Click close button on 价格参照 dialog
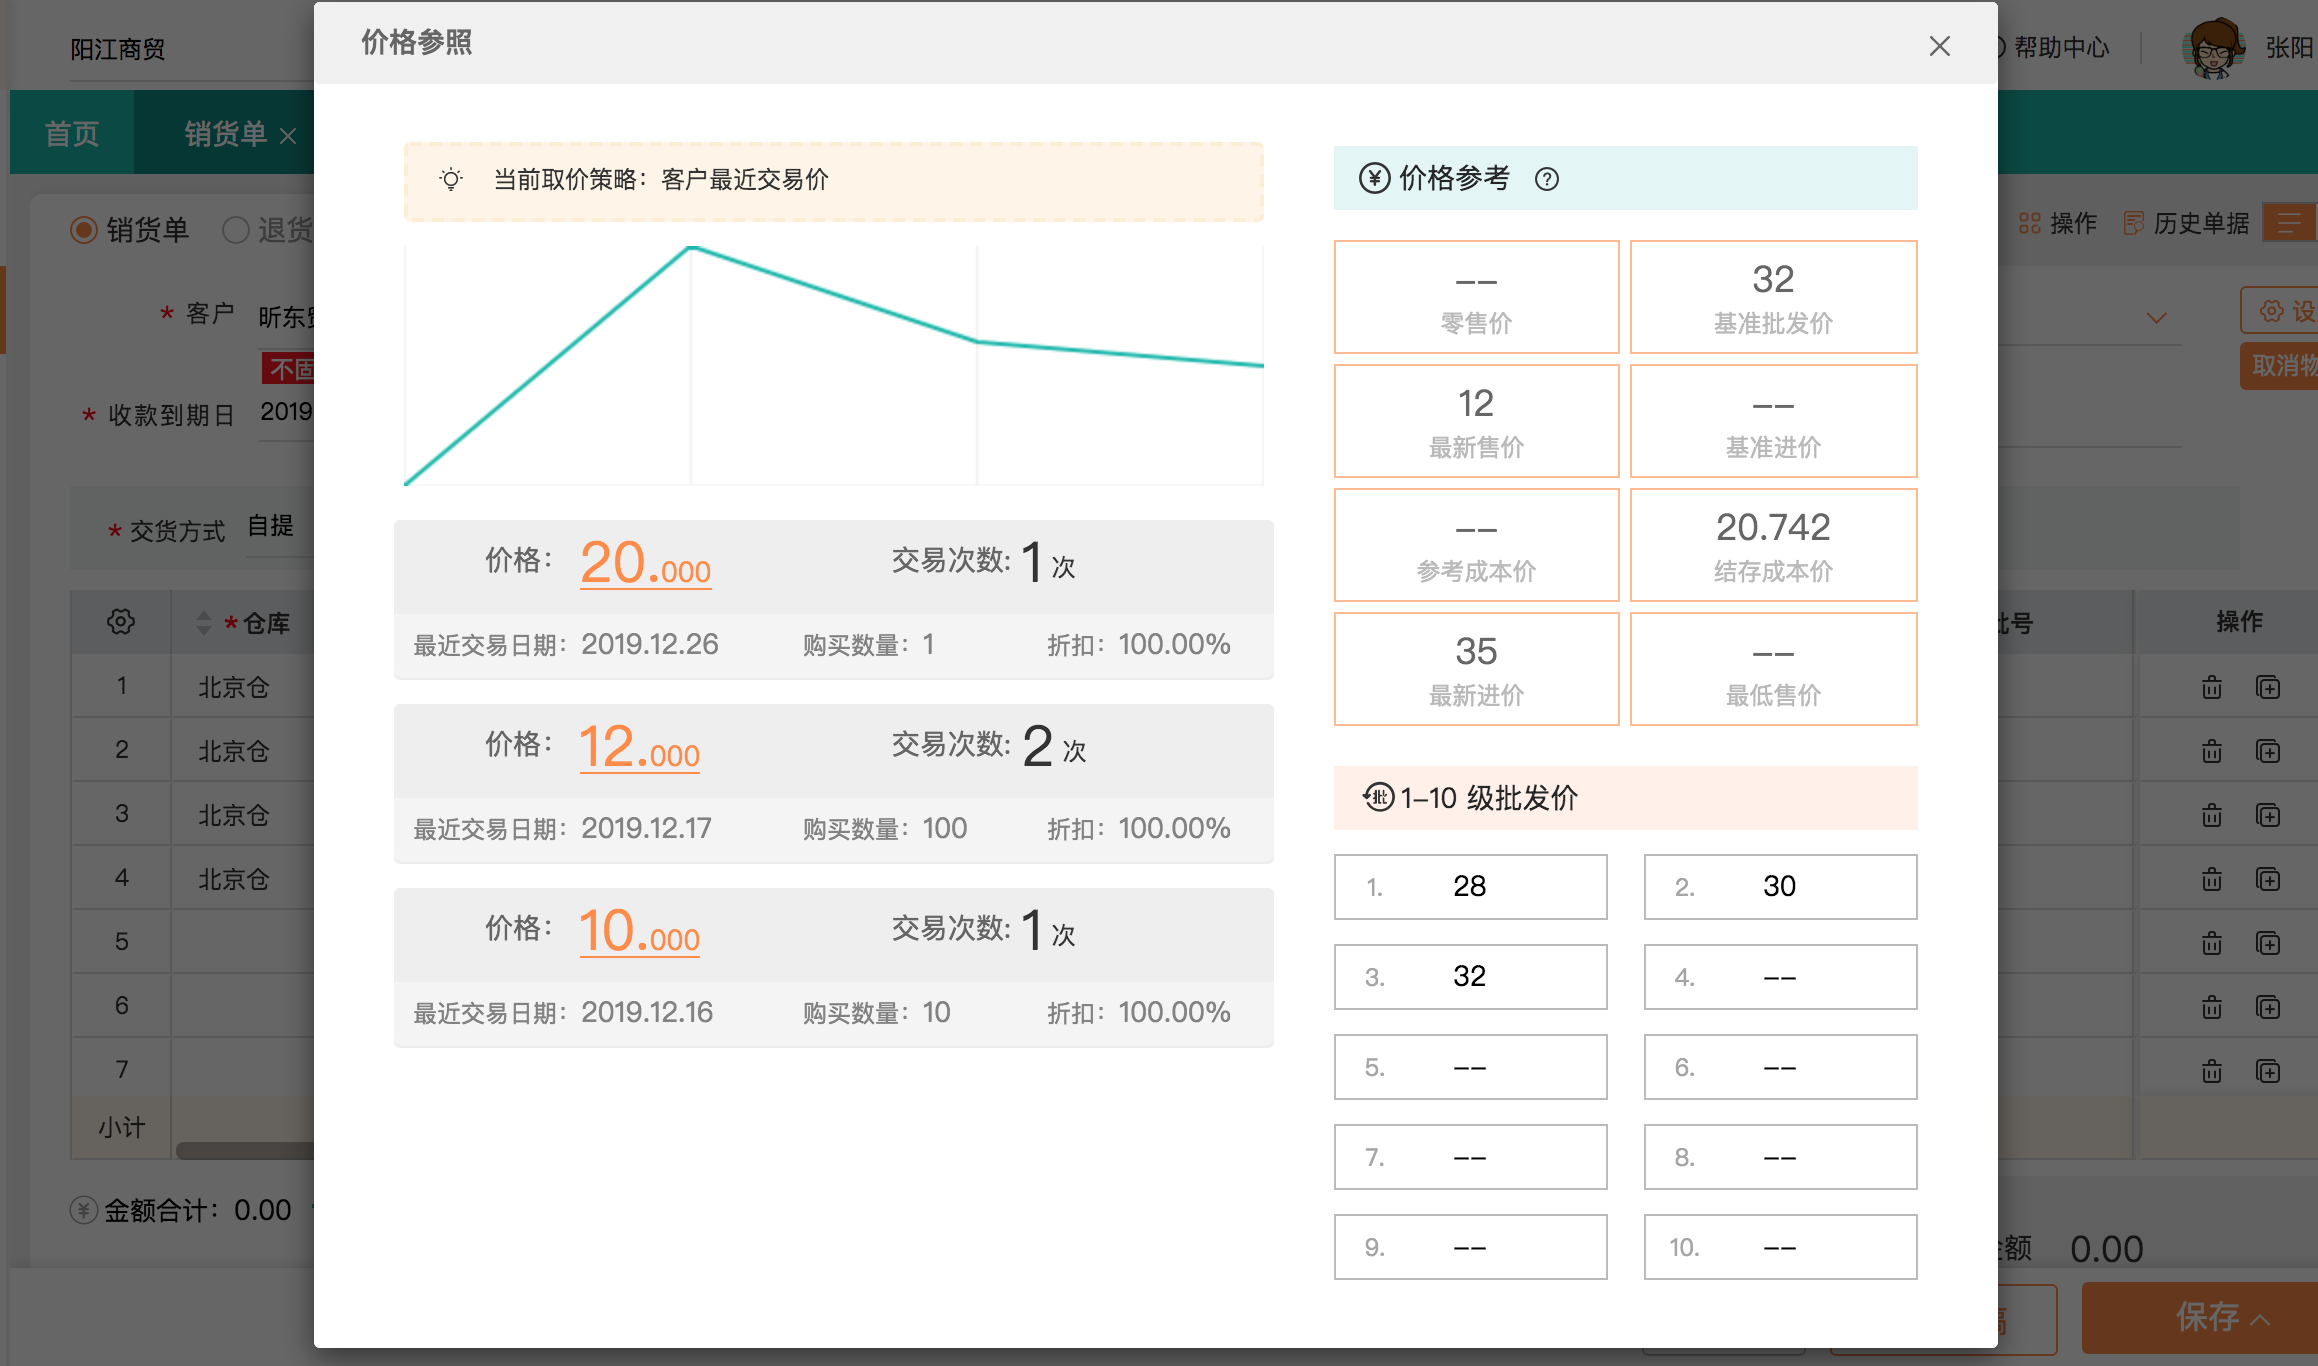The image size is (2318, 1366). (x=1939, y=46)
